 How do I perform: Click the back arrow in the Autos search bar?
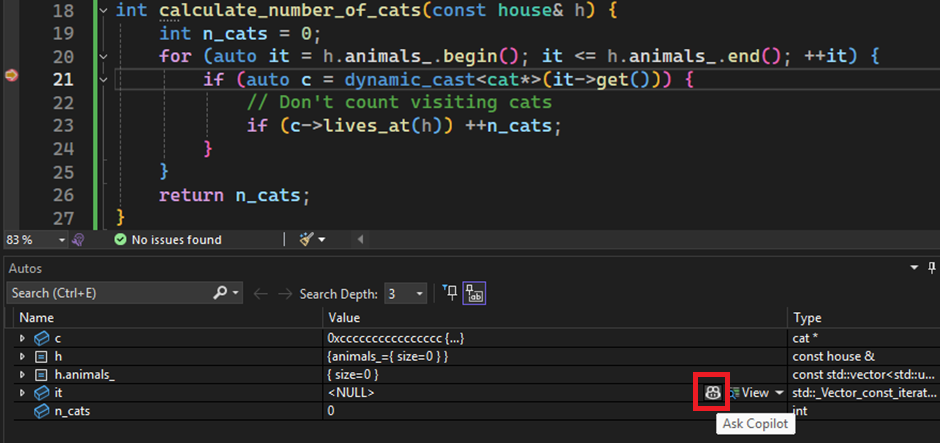259,294
